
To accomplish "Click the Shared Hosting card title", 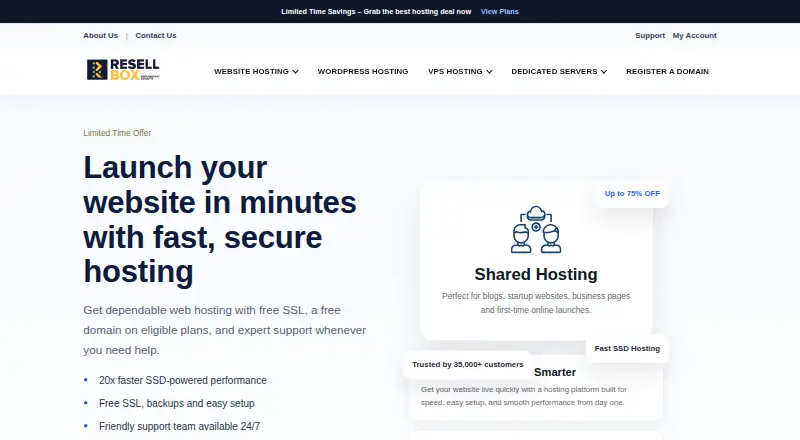I will pyautogui.click(x=536, y=274).
